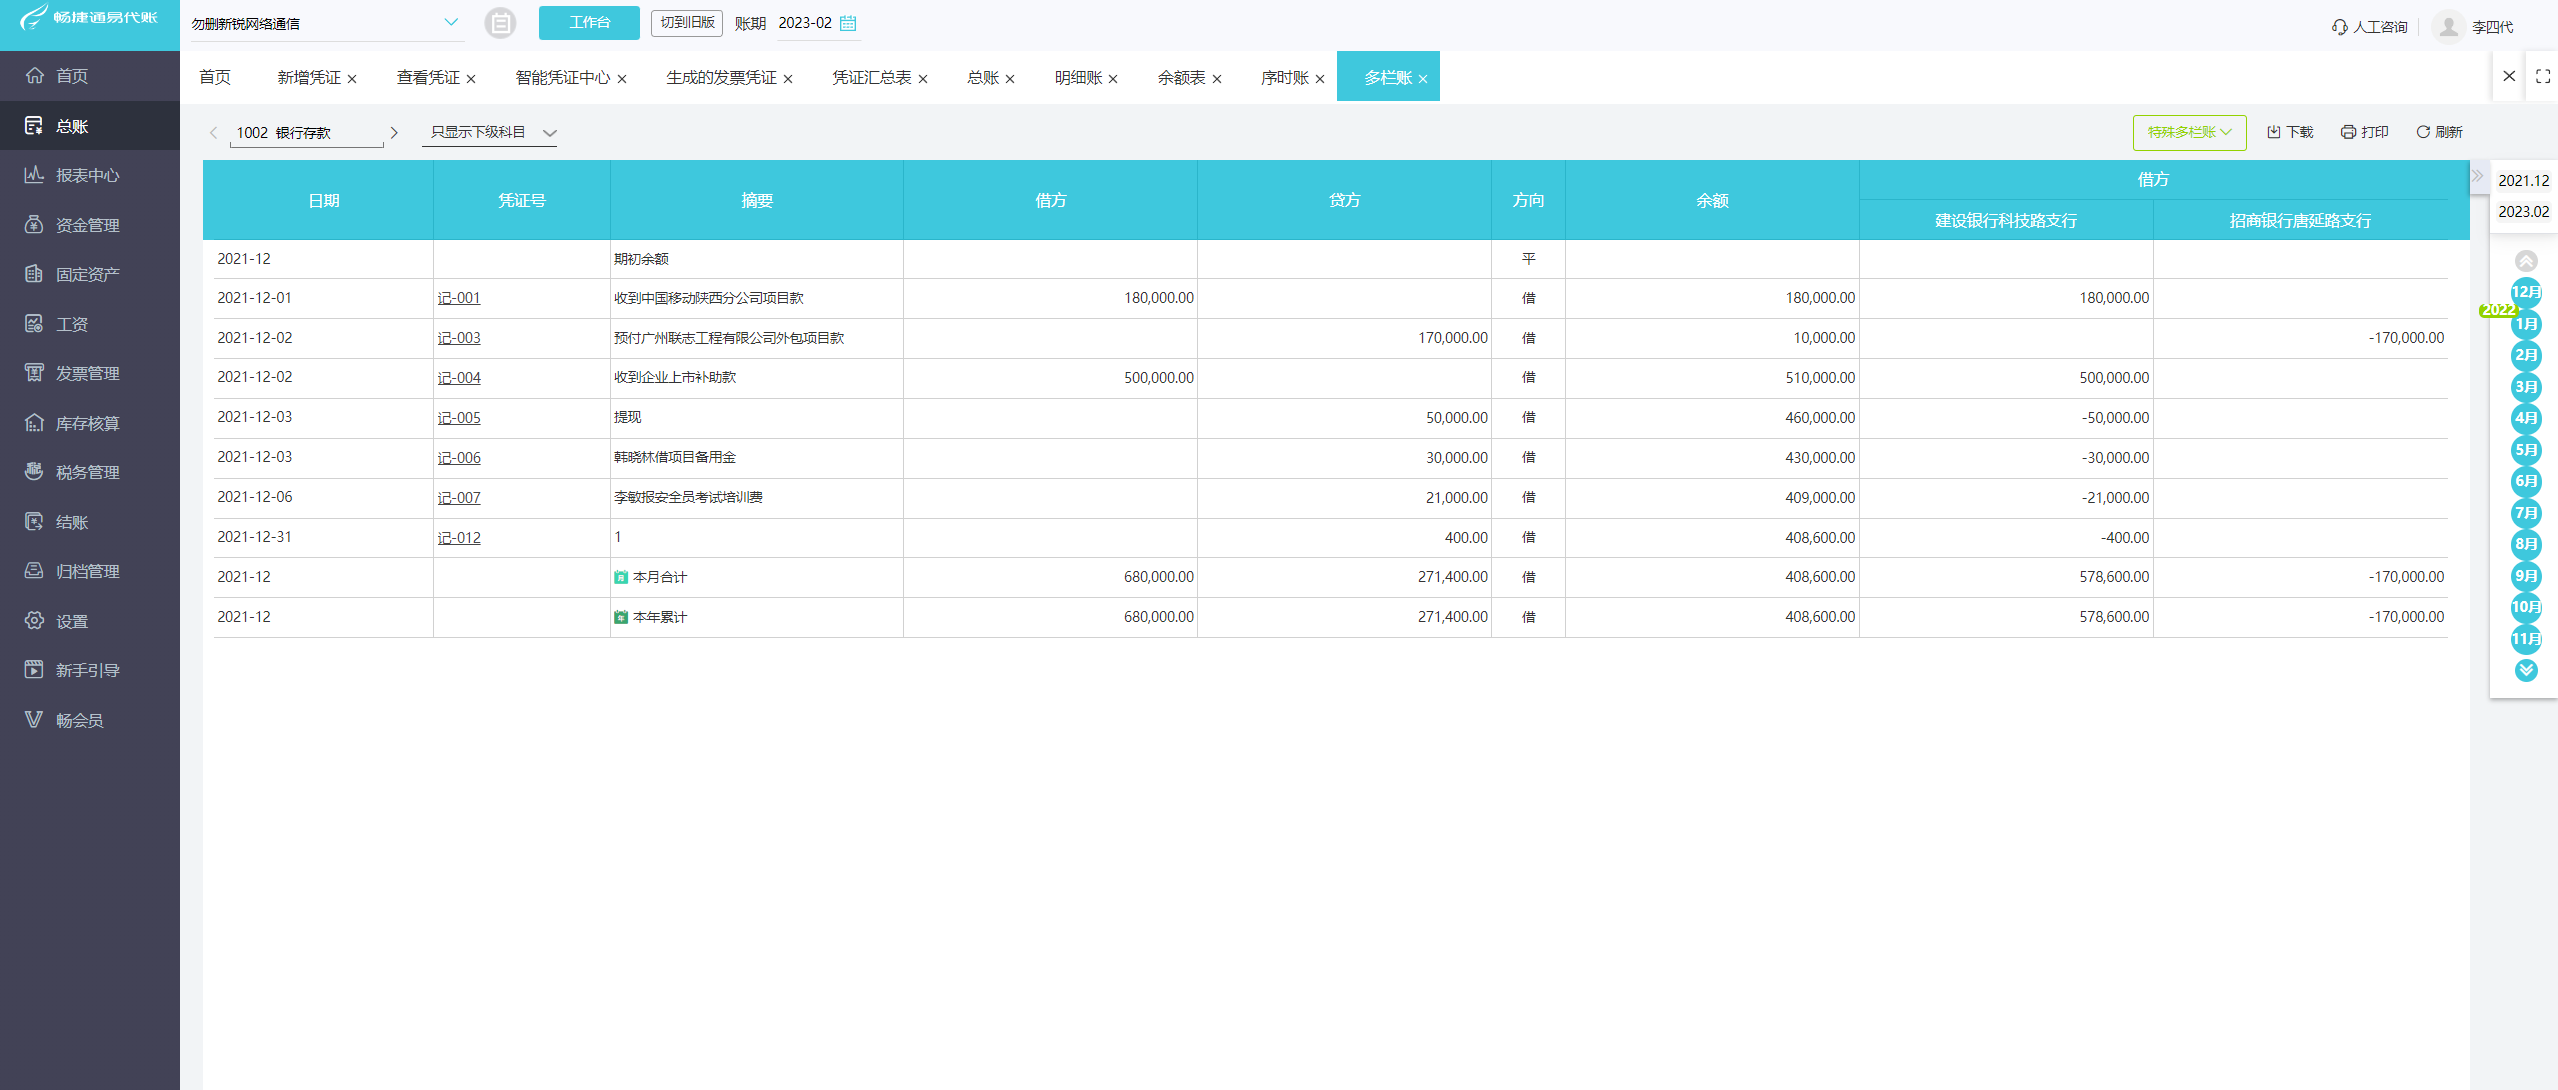Click the 打印 icon button
Screen dimensions: 2558x1090
coord(2364,132)
